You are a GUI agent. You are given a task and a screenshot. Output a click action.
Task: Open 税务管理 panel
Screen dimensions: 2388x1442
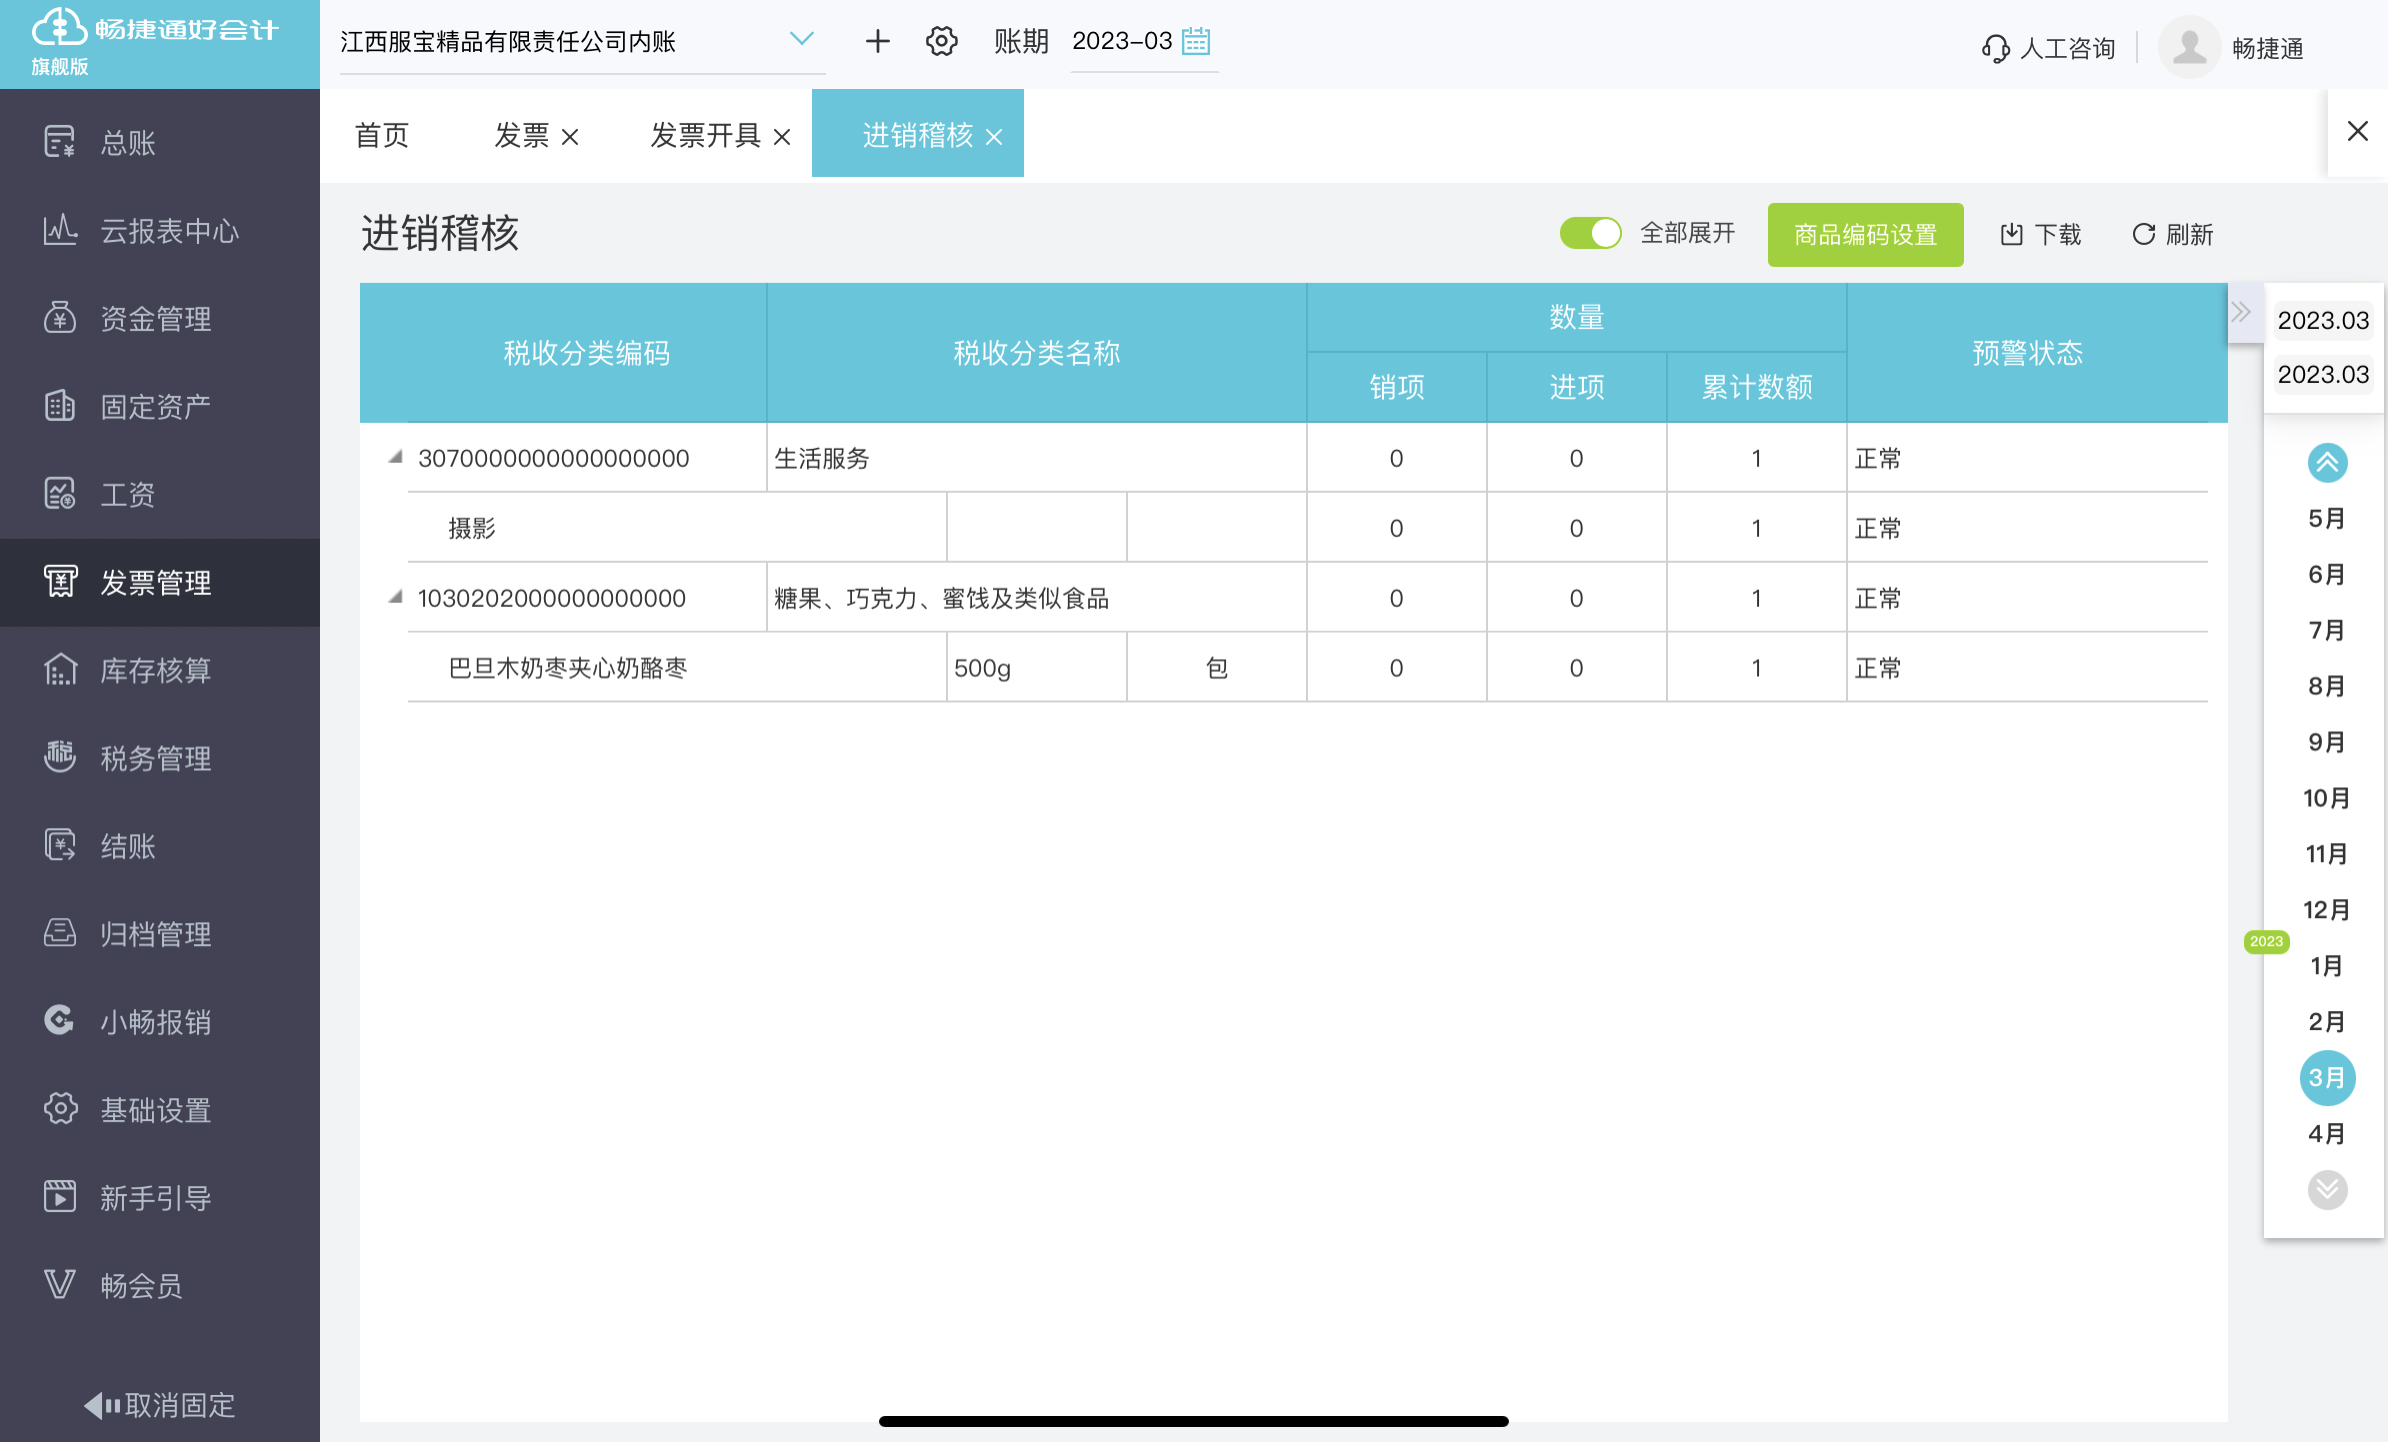click(x=157, y=758)
